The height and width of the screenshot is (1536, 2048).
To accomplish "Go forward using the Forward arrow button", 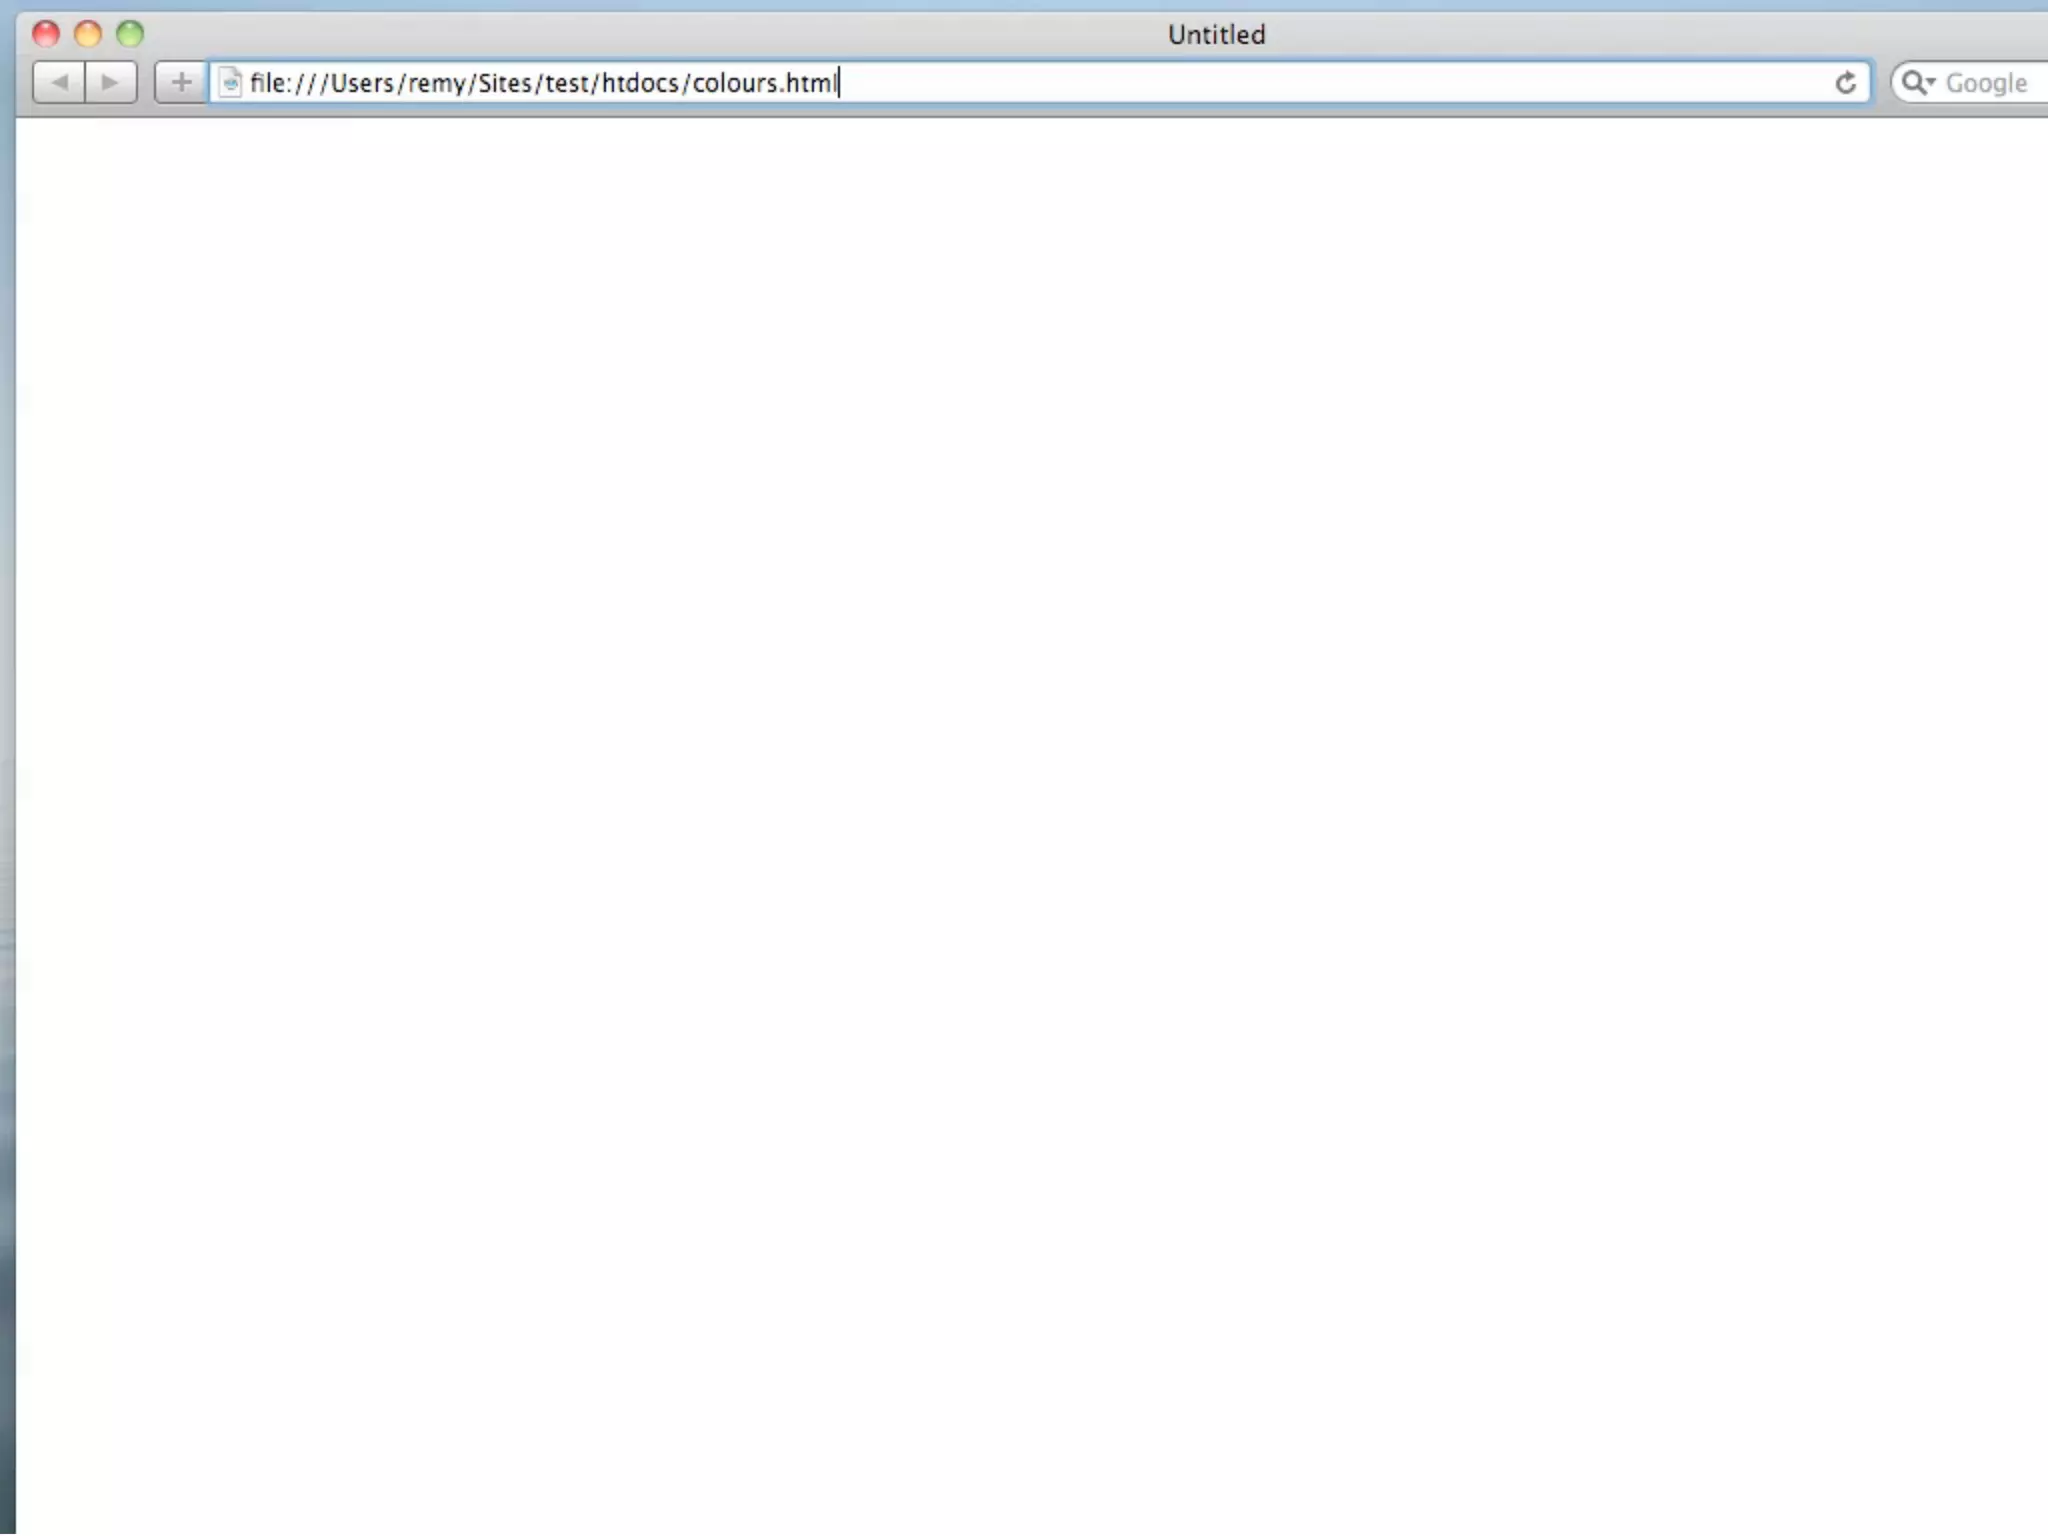I will (111, 82).
